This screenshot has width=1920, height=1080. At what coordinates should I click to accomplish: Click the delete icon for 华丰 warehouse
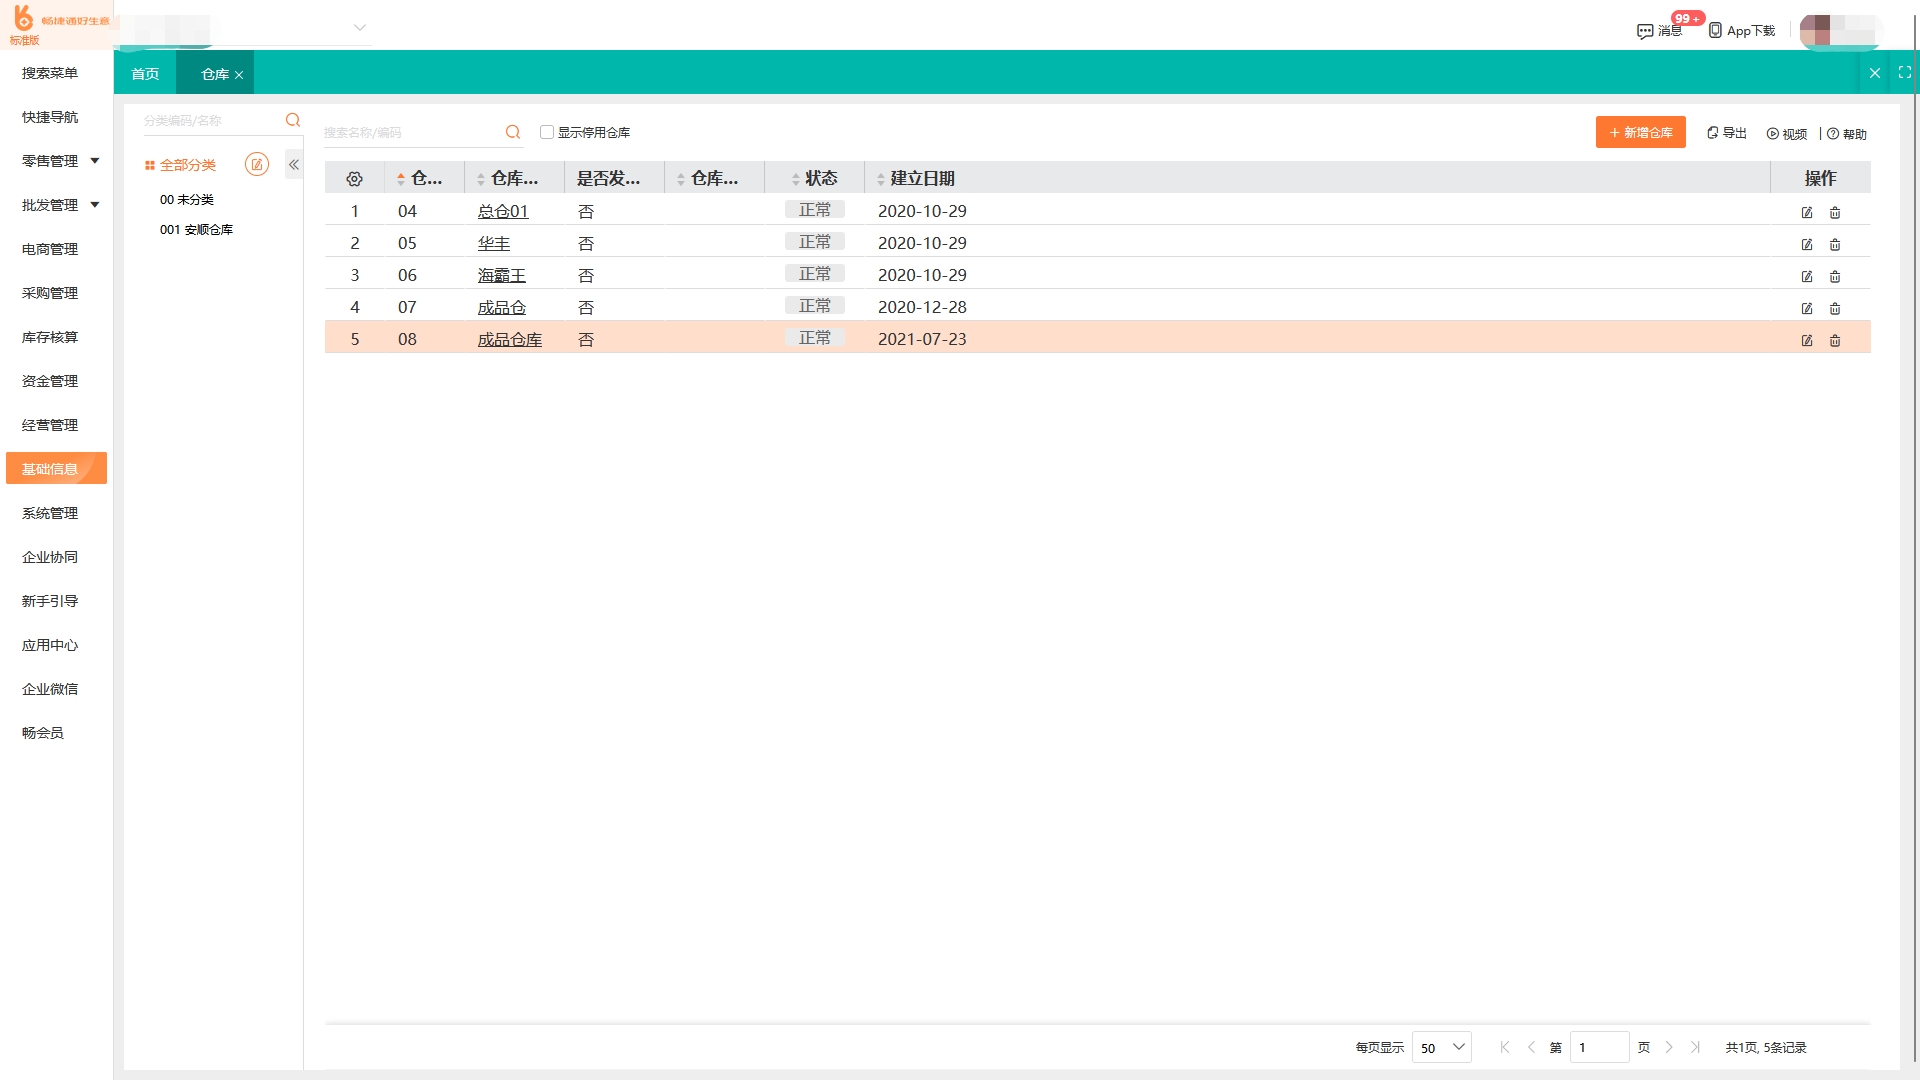[x=1836, y=243]
